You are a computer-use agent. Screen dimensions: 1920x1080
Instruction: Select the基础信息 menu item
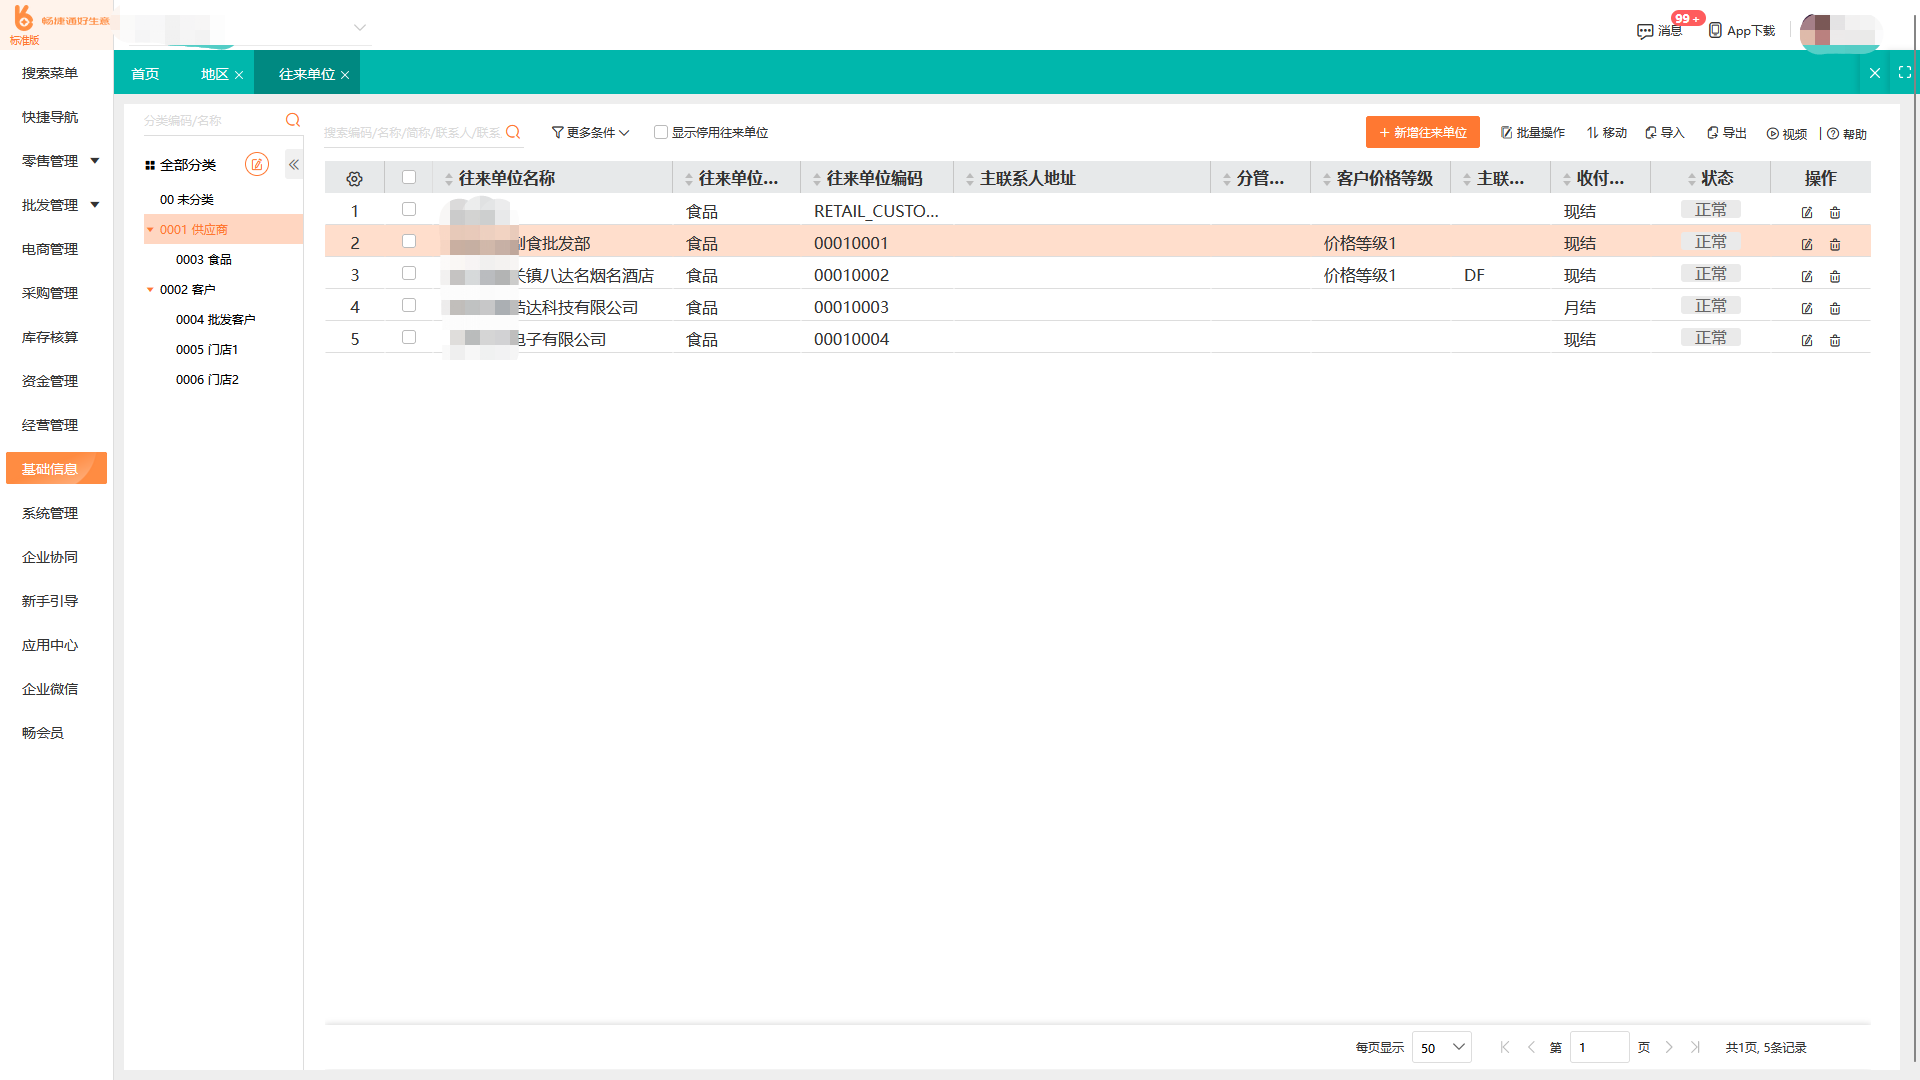tap(53, 468)
